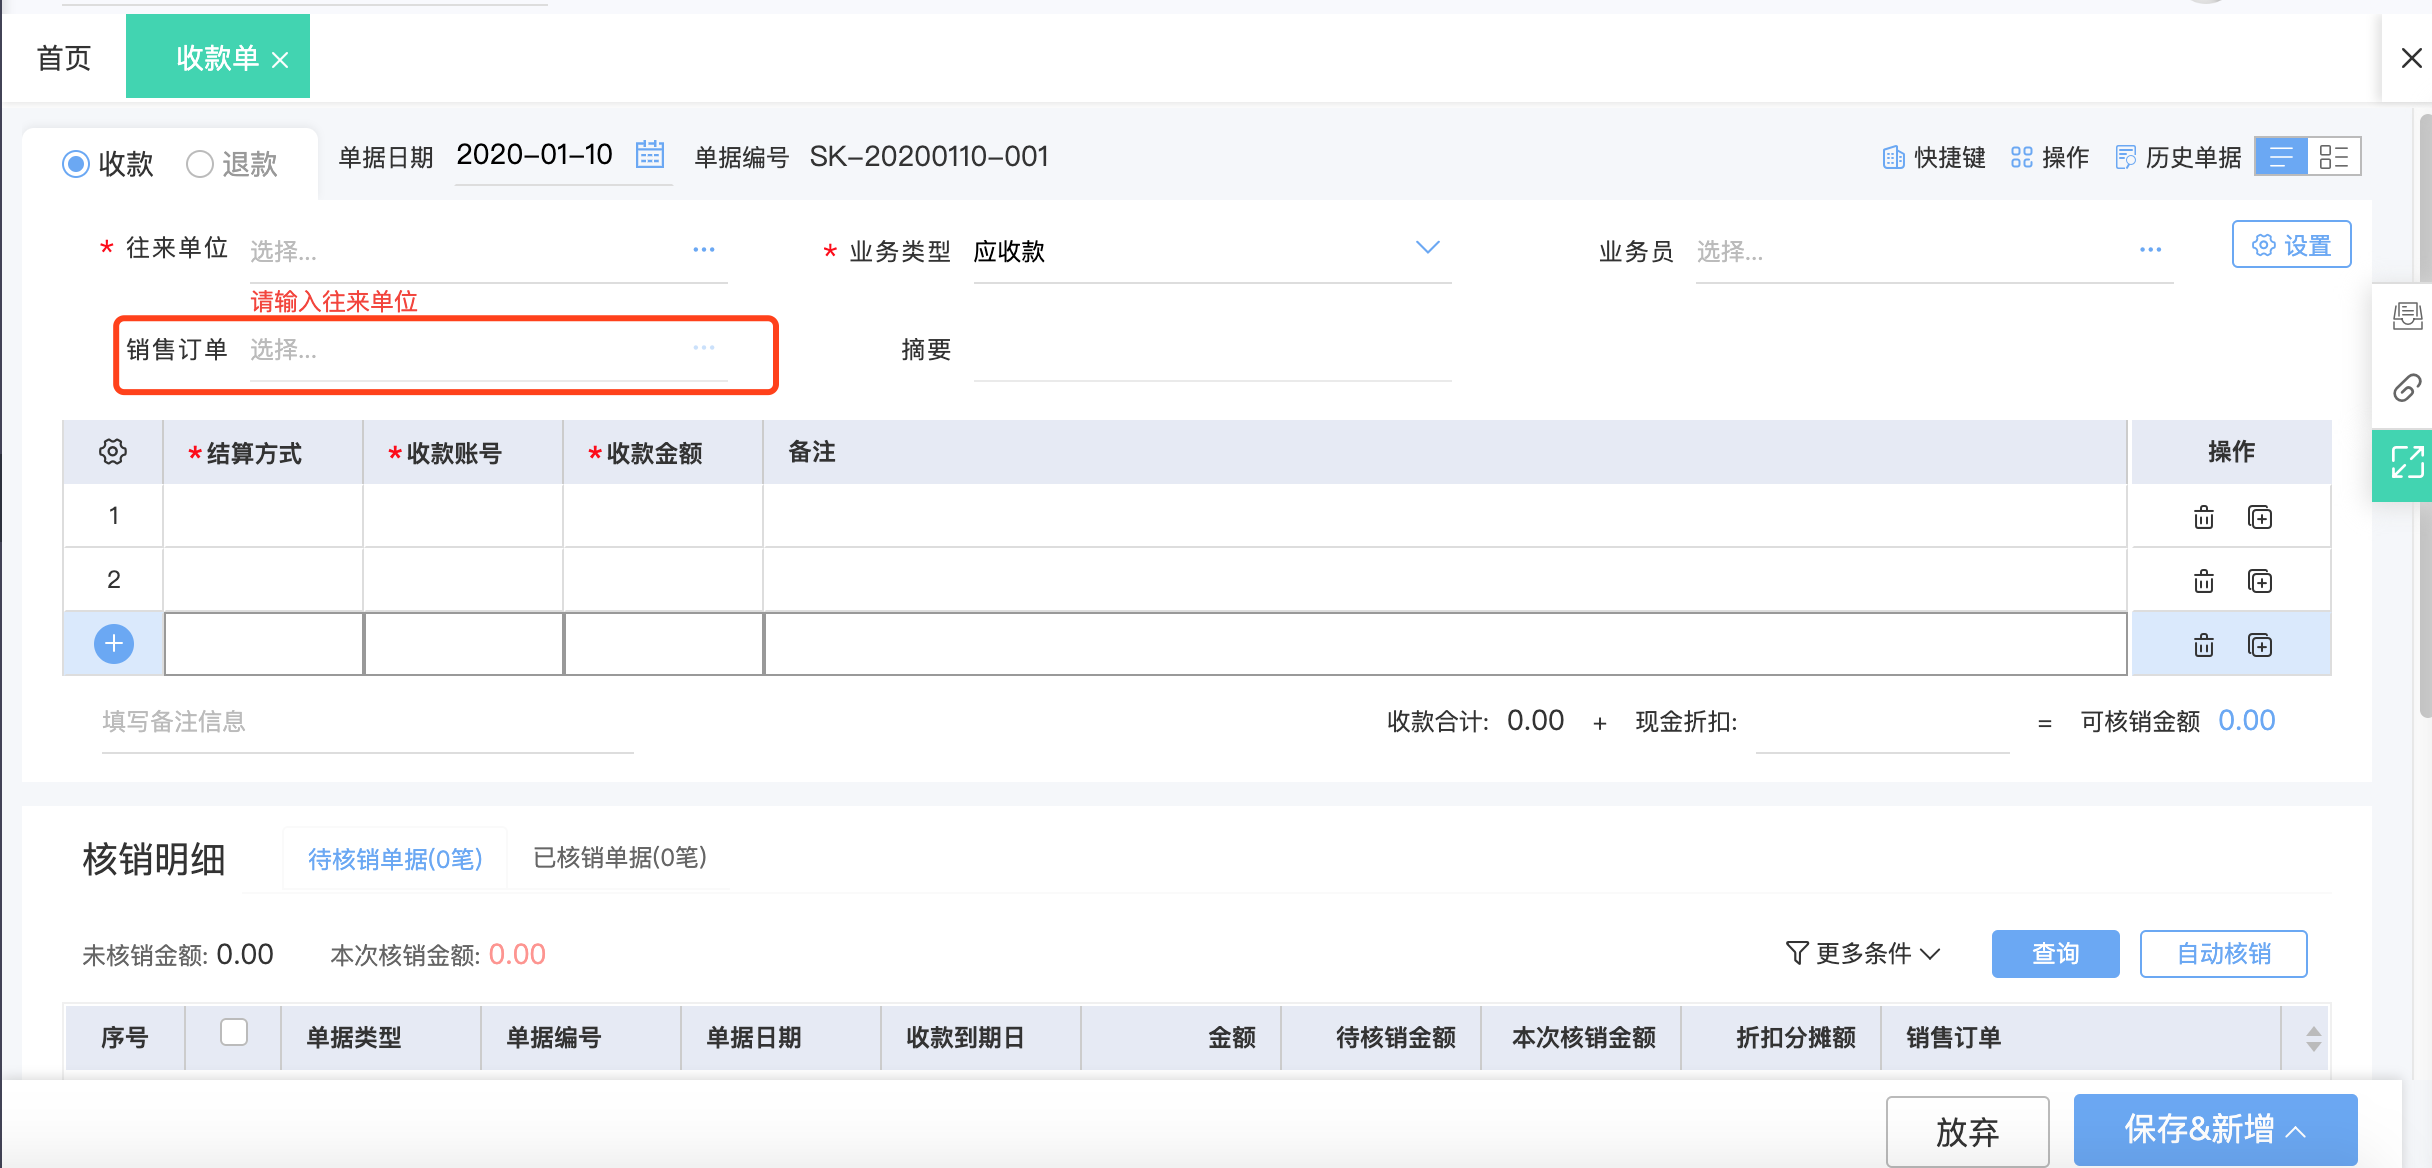This screenshot has width=2432, height=1168.
Task: Click the add row plus icon in table
Action: pos(115,642)
